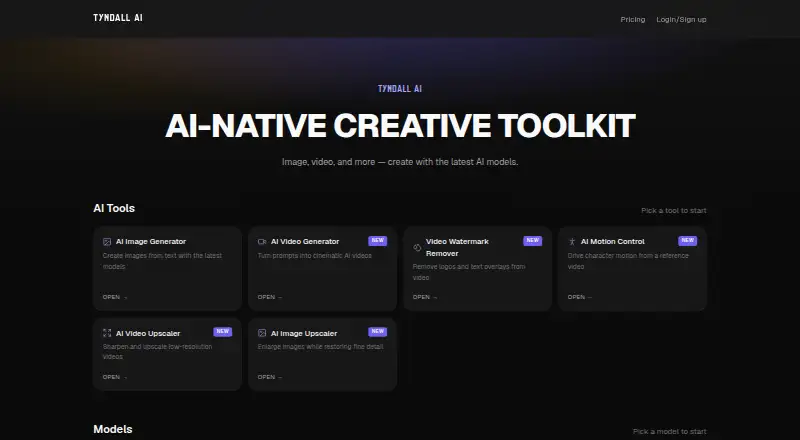Click 'Pick a tool to start' text

(x=673, y=210)
